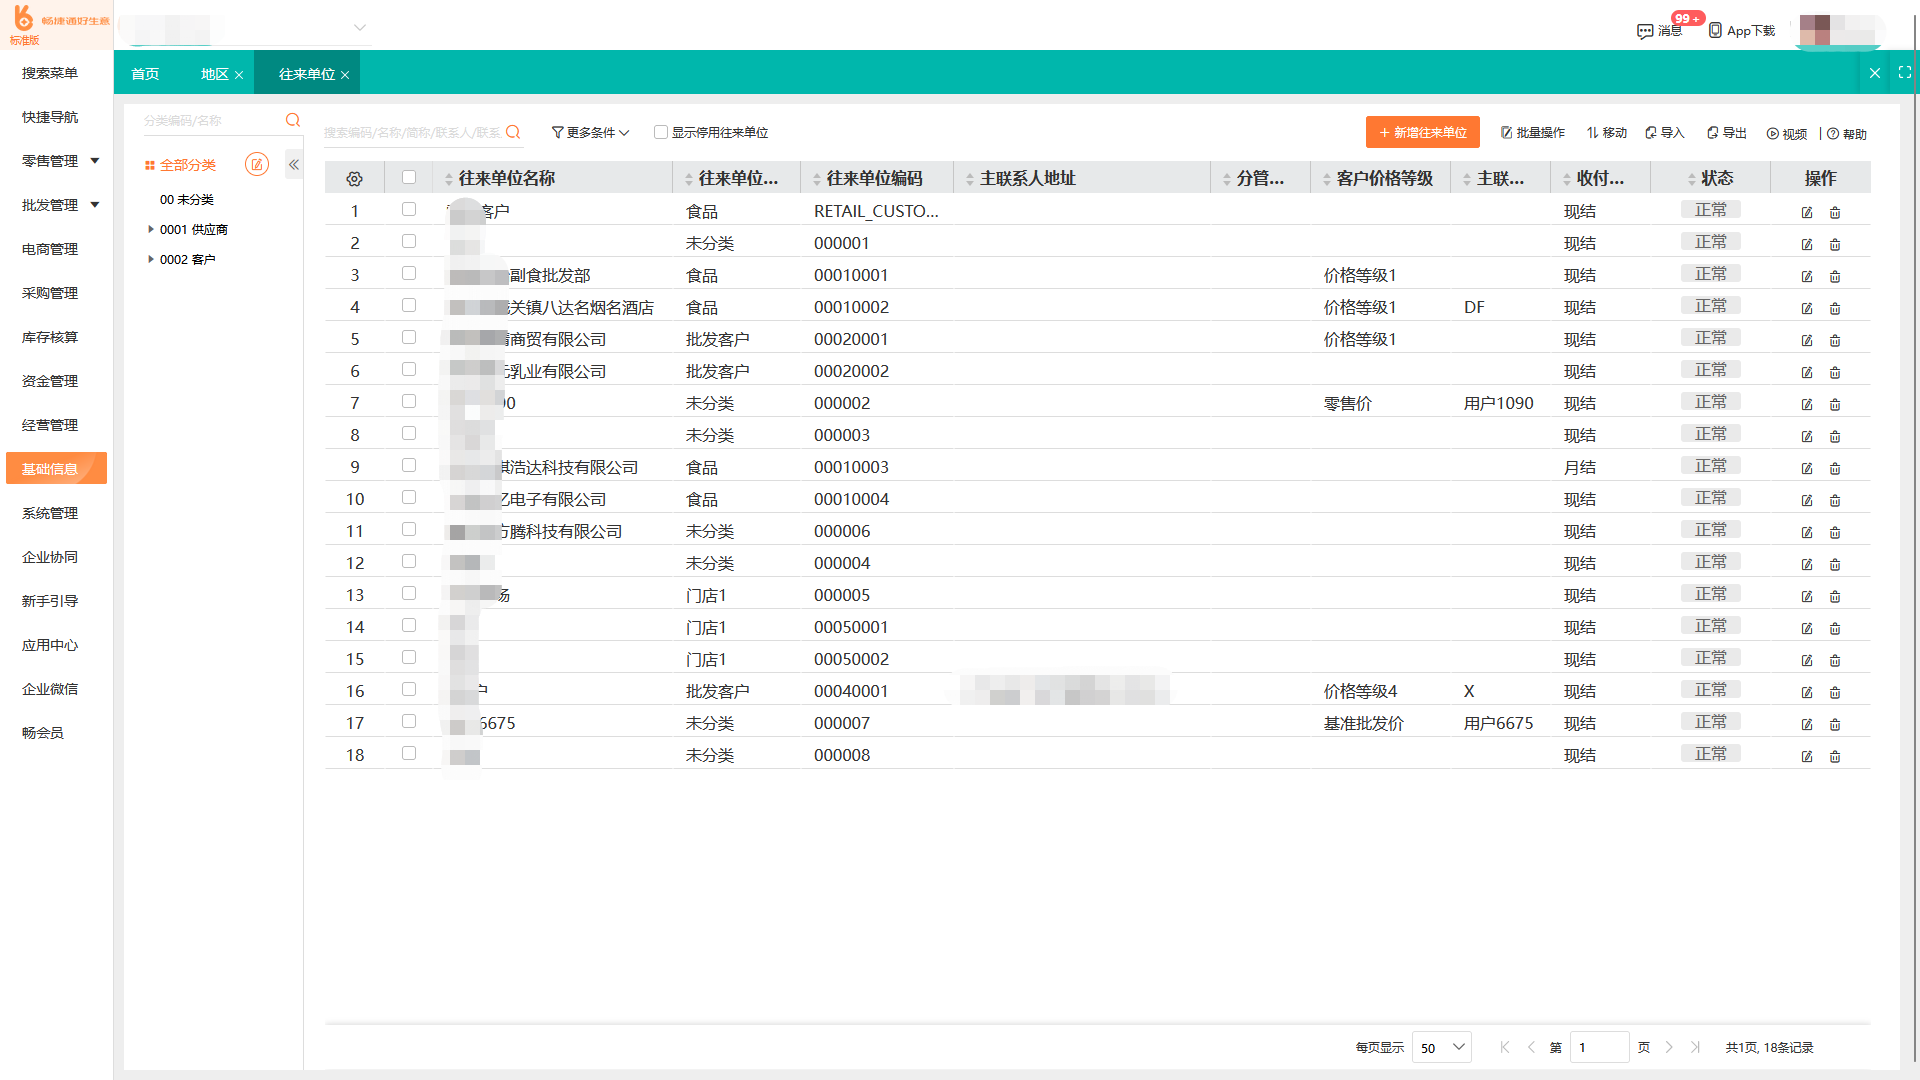Enter text in 分类筛选/名称 input field

click(x=204, y=119)
